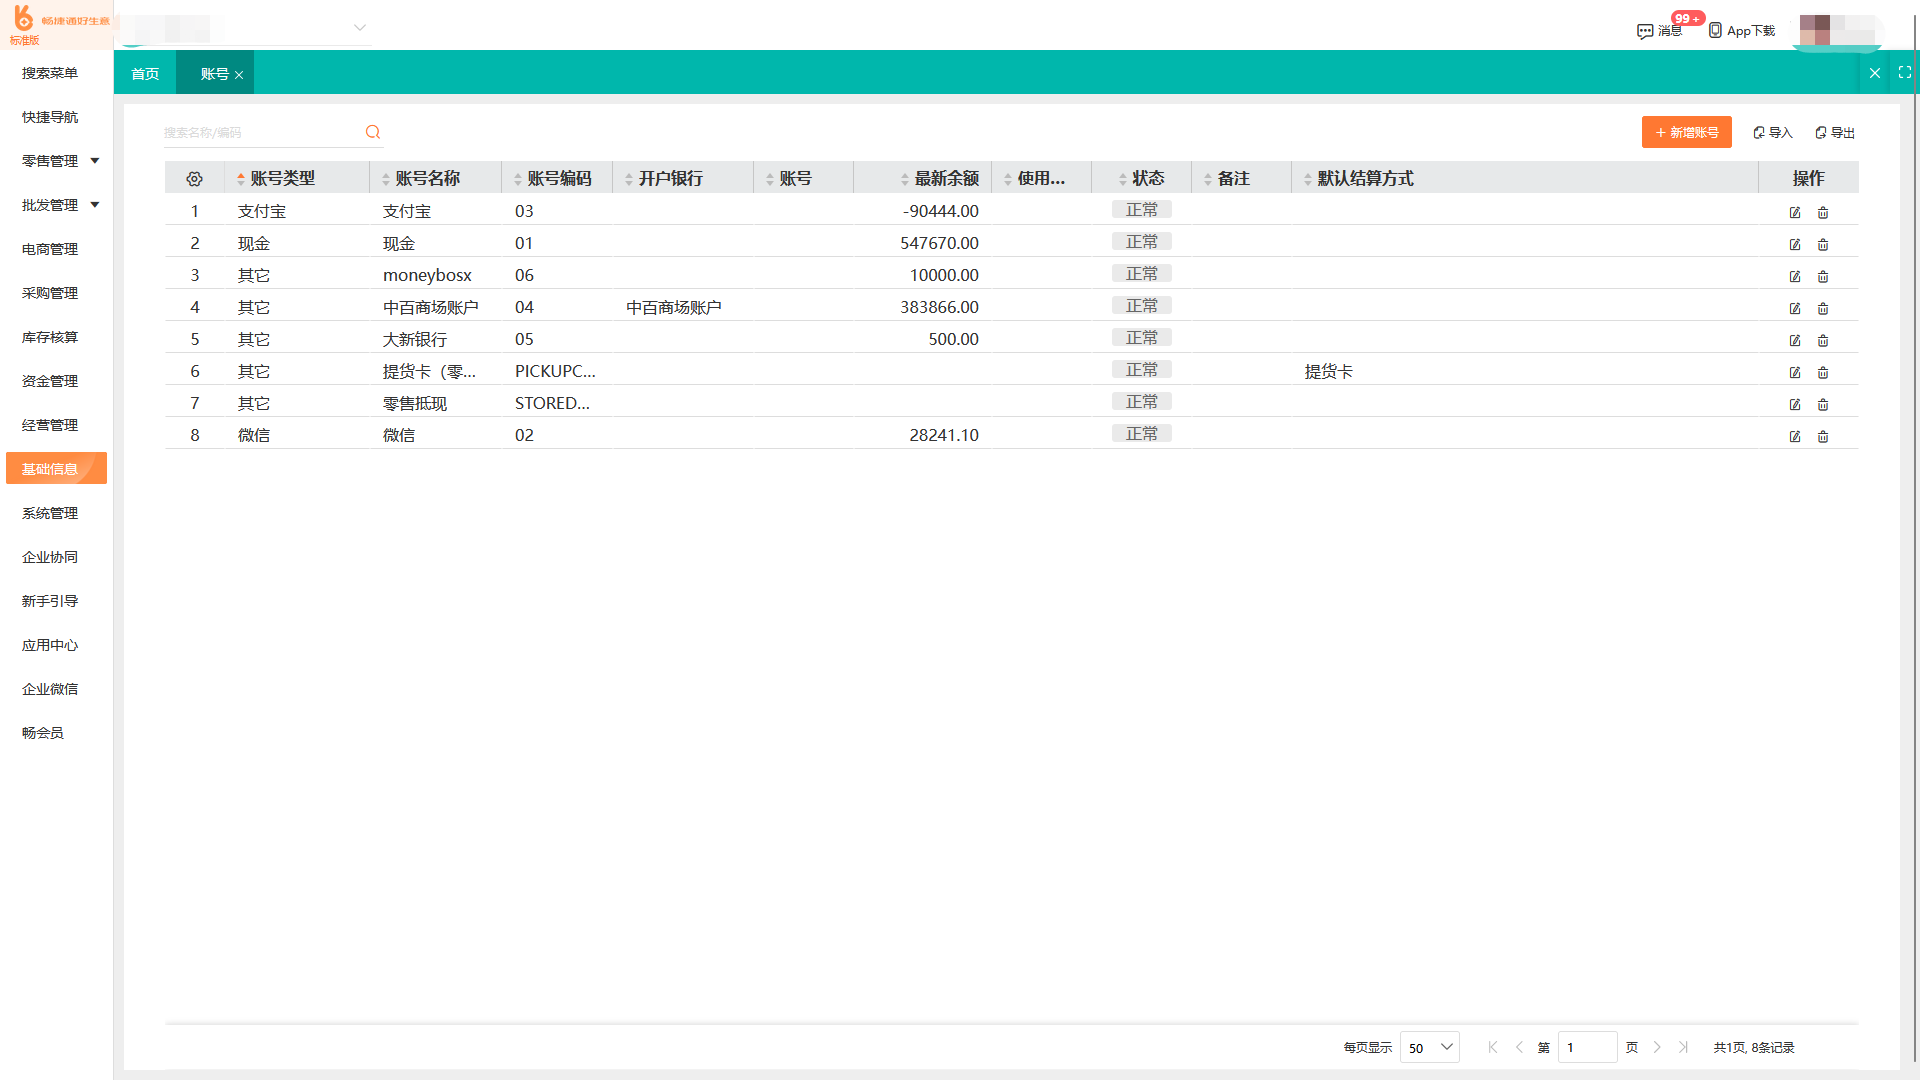Open 基础信息 menu in sidebar
This screenshot has width=1920, height=1080.
pos(54,468)
